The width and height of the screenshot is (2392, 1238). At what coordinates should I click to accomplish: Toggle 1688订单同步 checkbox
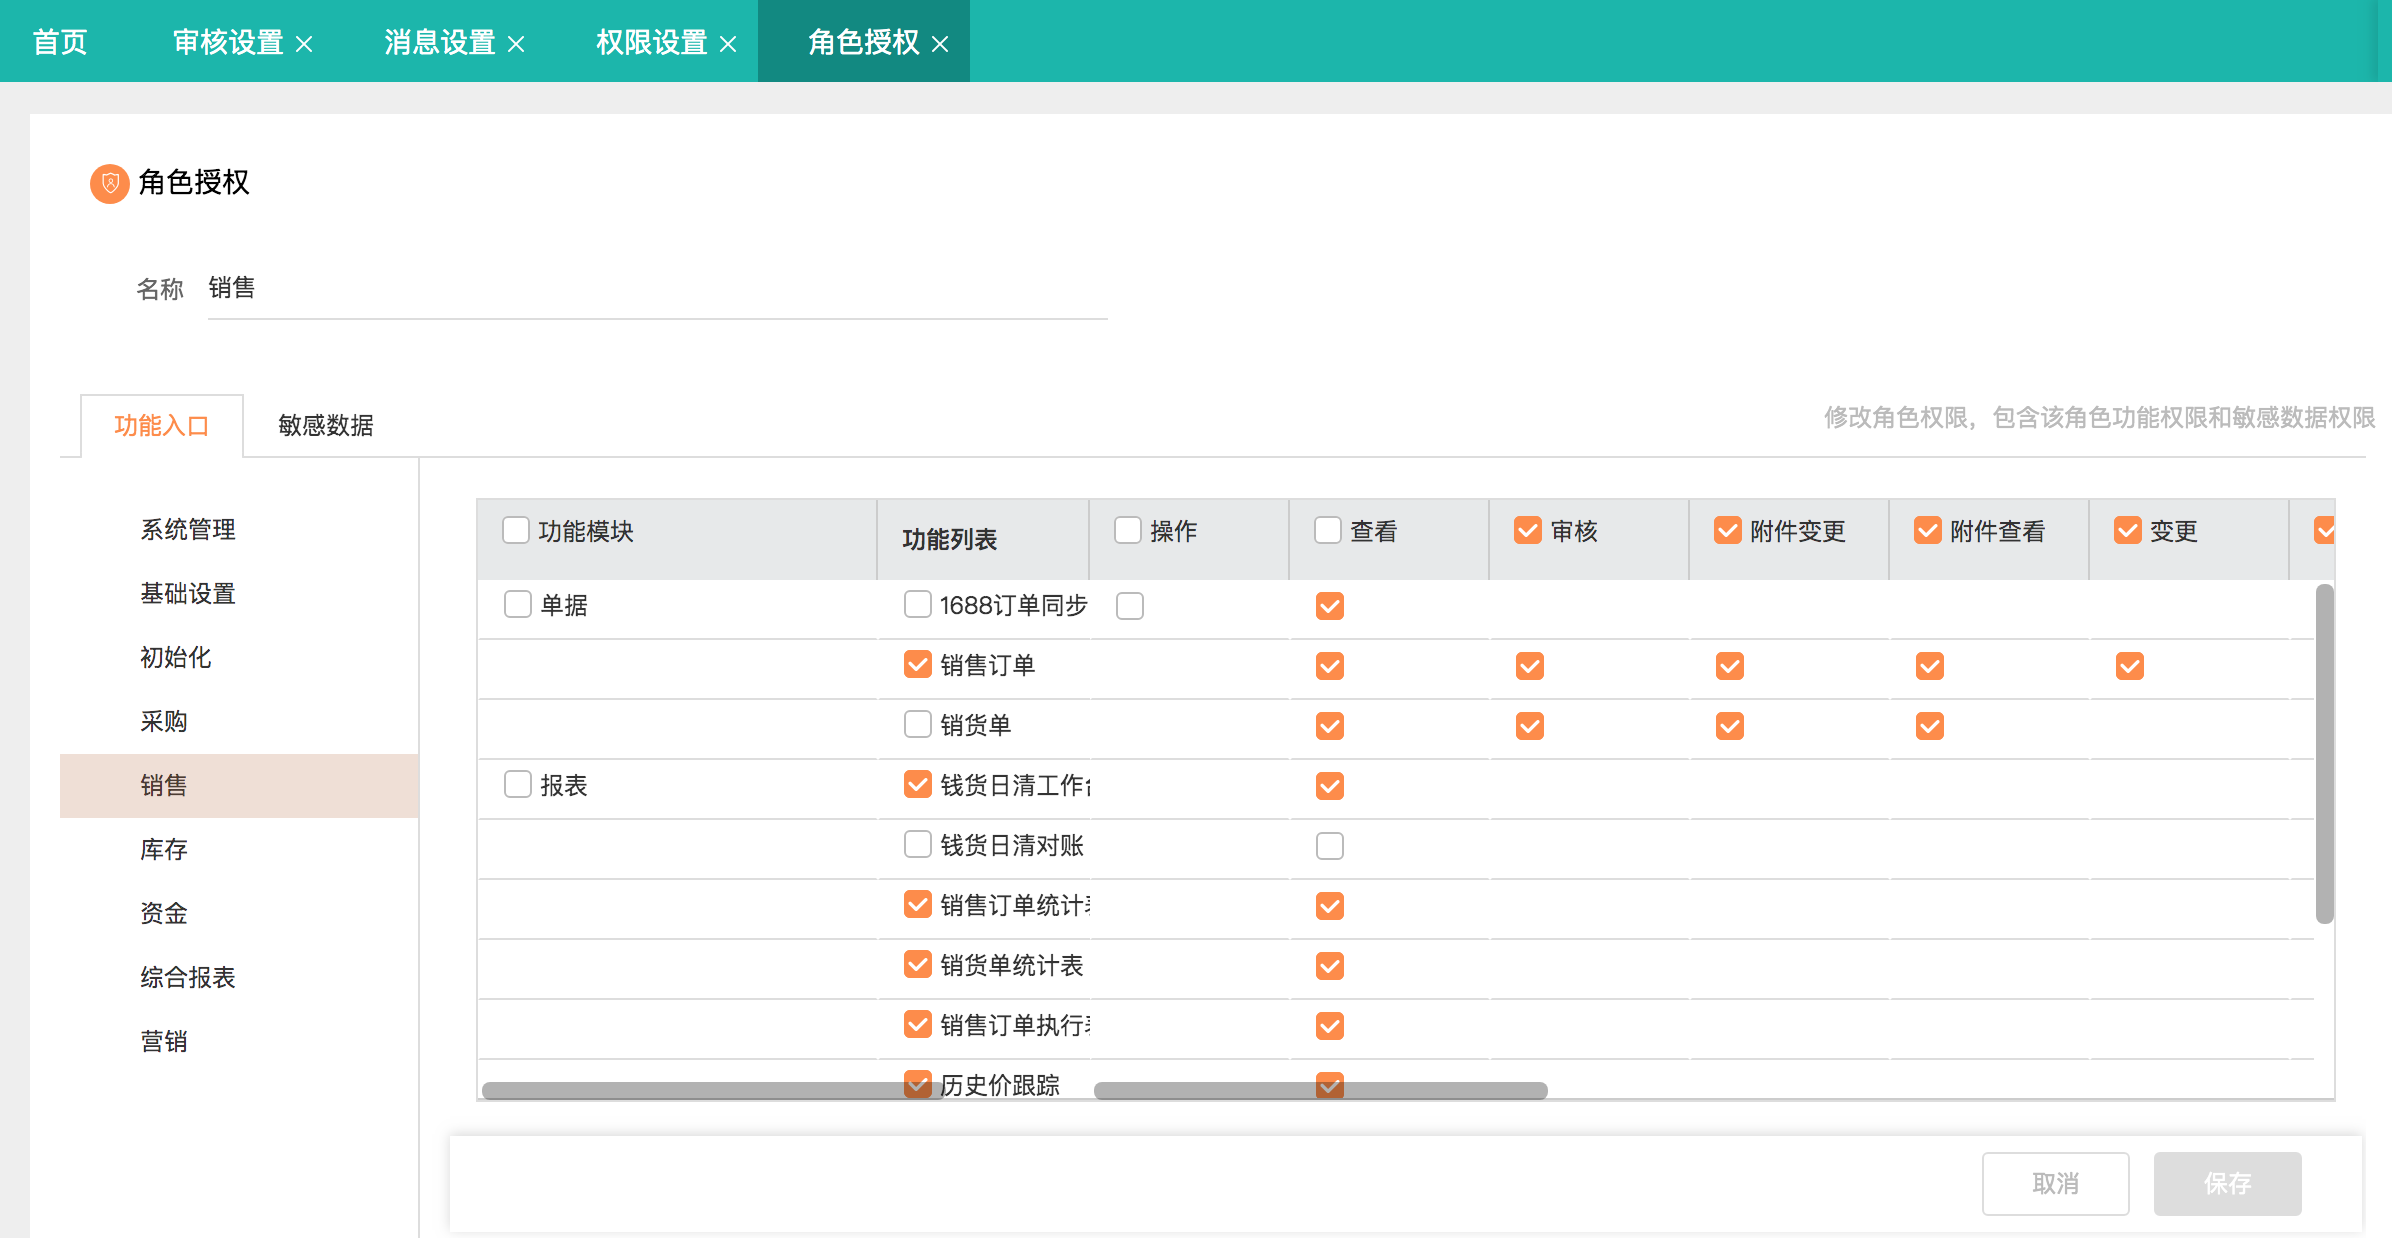click(x=914, y=605)
